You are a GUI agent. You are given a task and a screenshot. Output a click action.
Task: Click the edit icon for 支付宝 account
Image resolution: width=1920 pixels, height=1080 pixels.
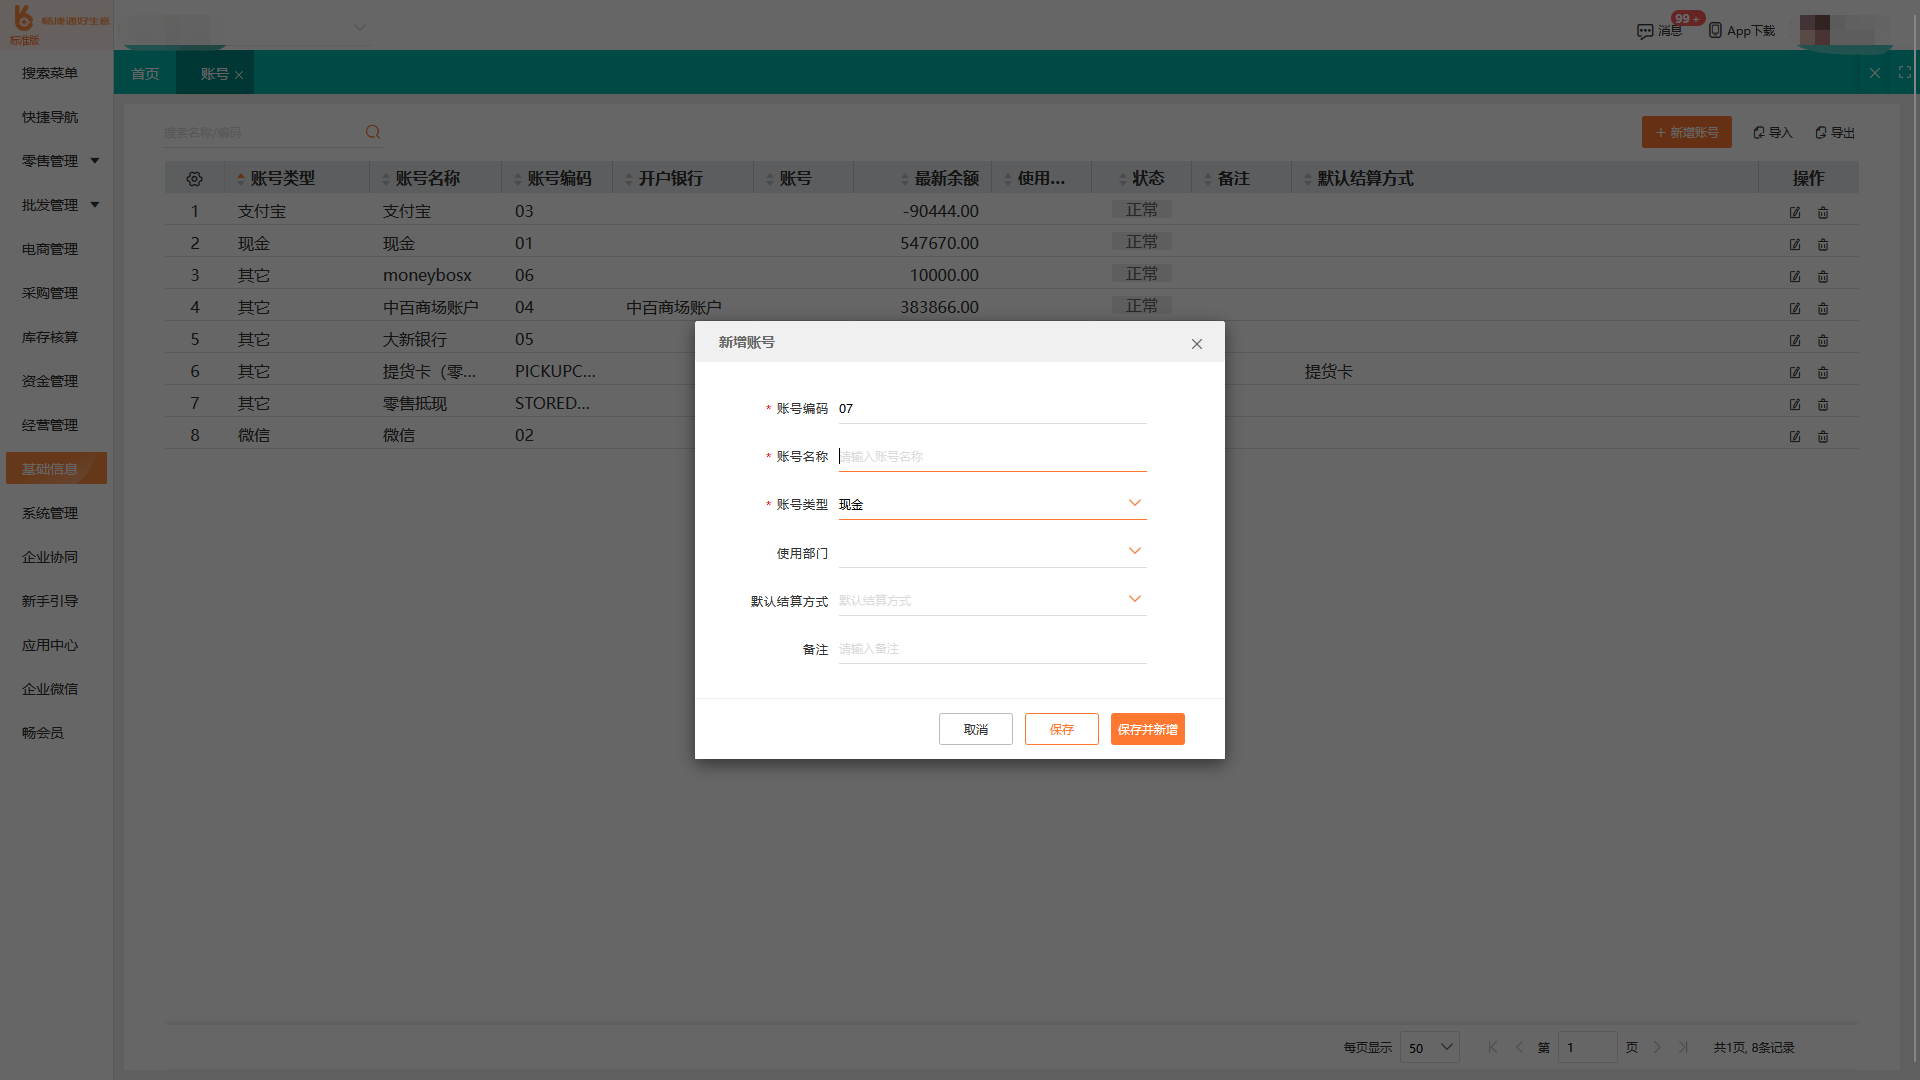1795,212
